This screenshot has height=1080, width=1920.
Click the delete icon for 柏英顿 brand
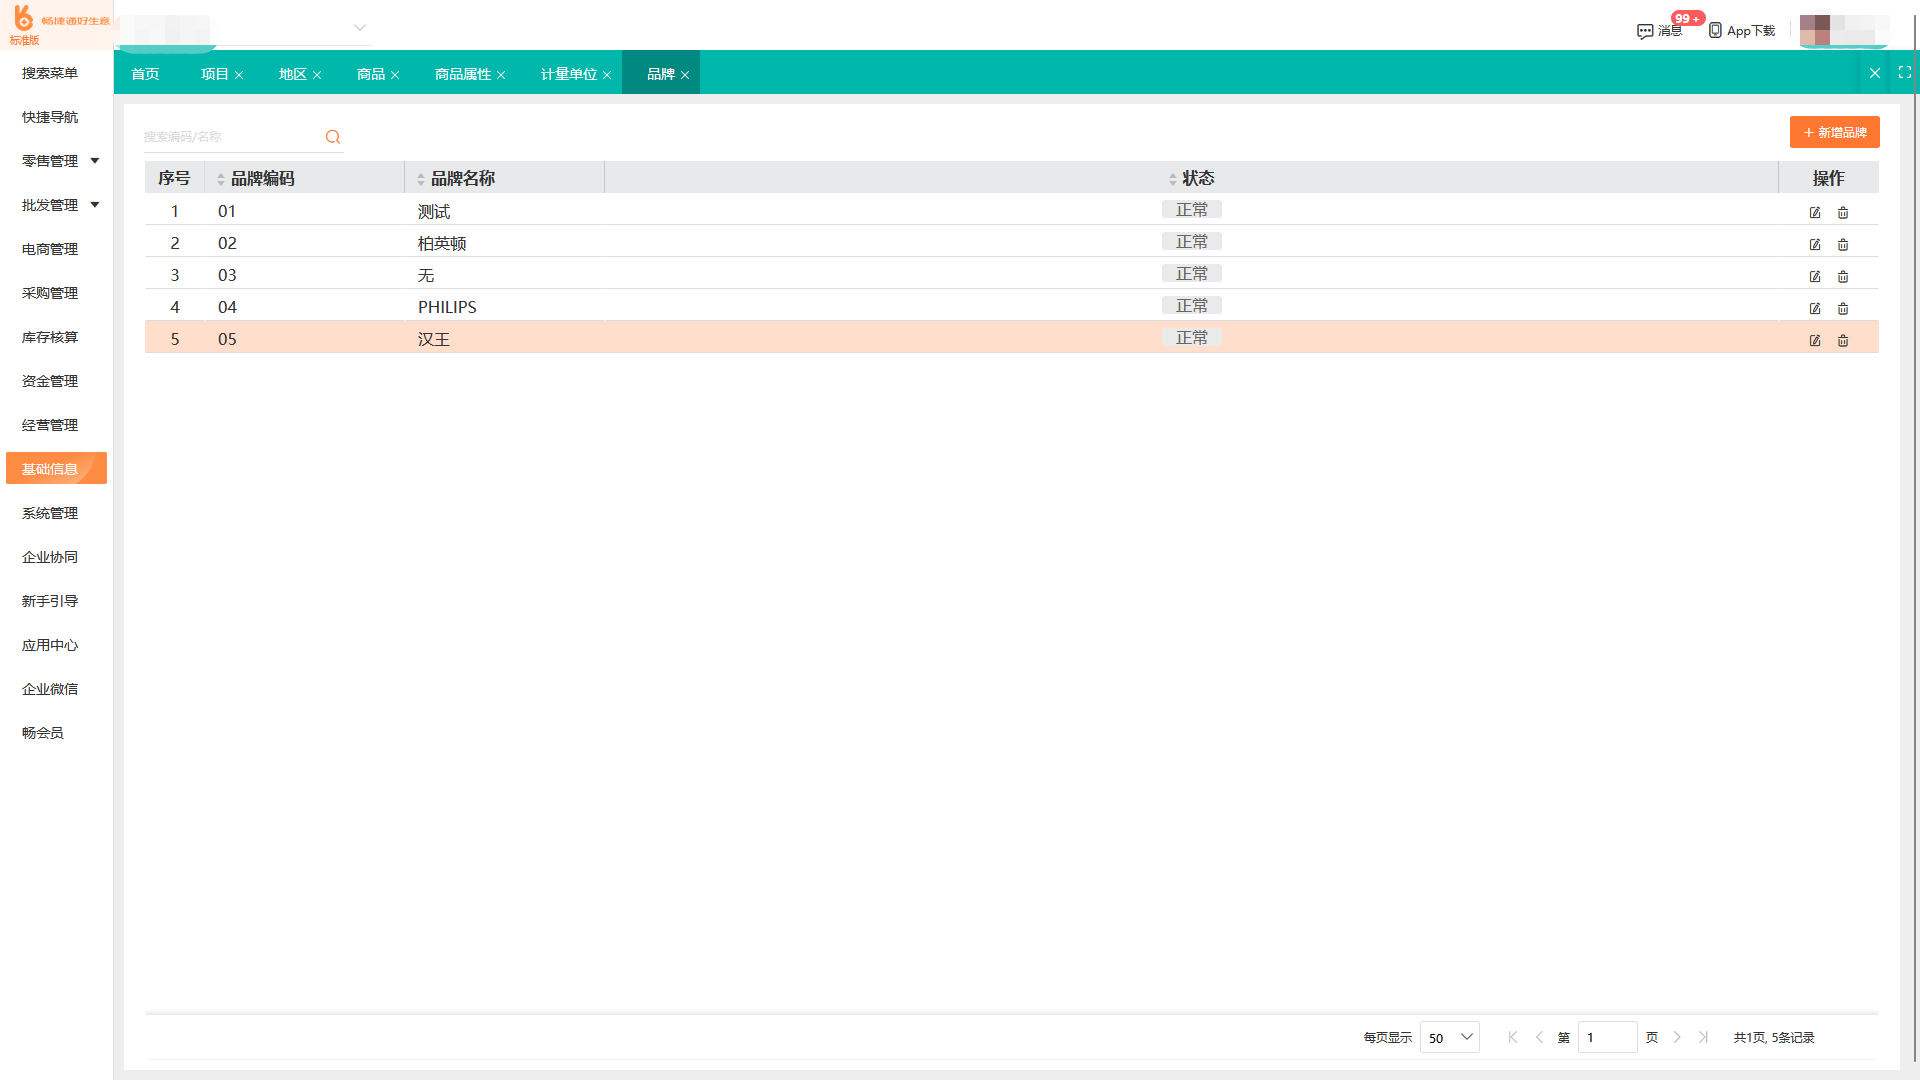click(x=1844, y=243)
